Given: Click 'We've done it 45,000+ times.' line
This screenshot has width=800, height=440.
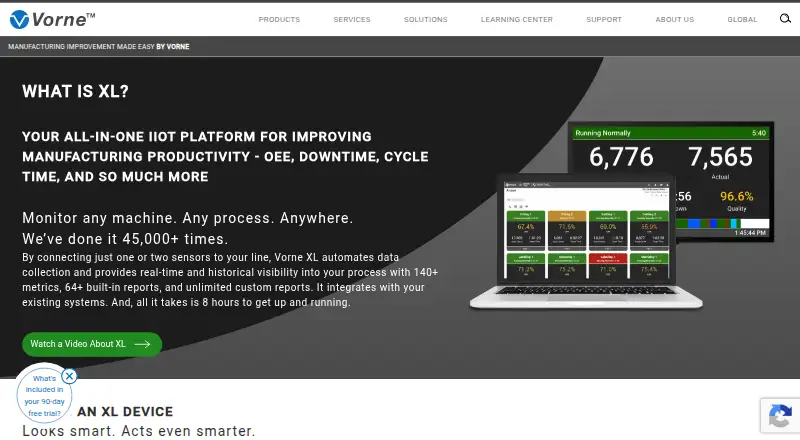Looking at the screenshot, I should [x=125, y=239].
